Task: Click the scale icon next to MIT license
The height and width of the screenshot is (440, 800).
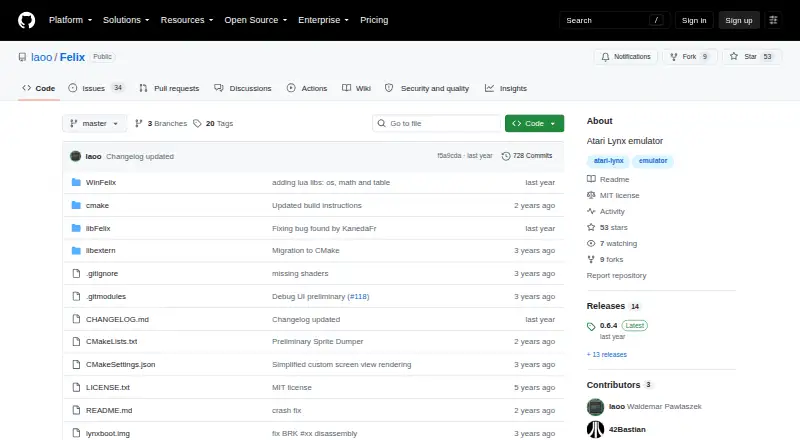Action: click(591, 195)
